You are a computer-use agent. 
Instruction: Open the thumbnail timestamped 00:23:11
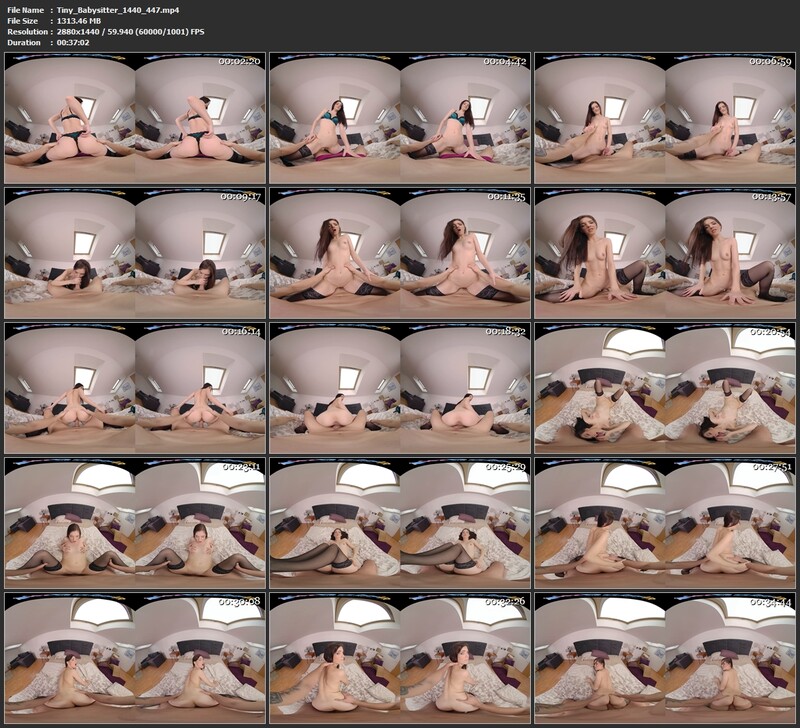[135, 523]
